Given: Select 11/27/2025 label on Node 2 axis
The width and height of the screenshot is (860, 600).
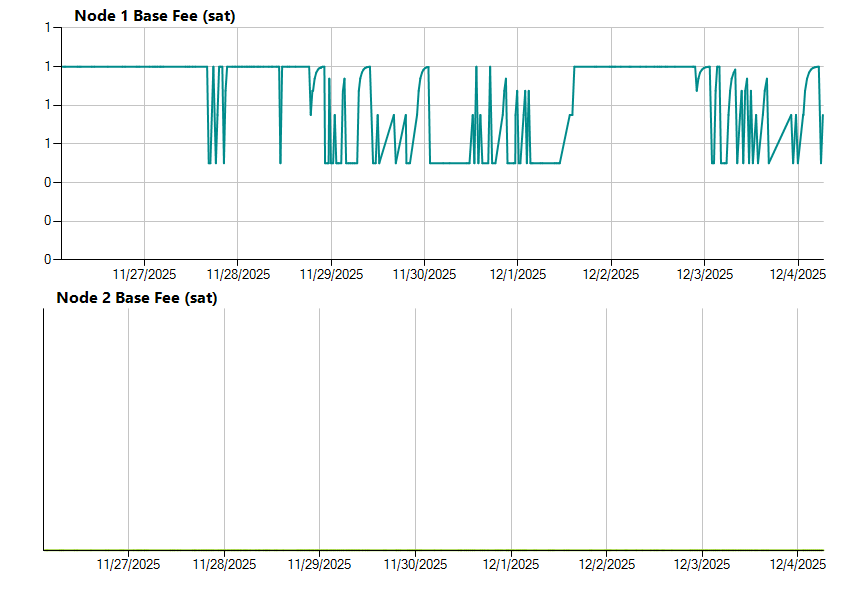Looking at the screenshot, I should tap(128, 564).
